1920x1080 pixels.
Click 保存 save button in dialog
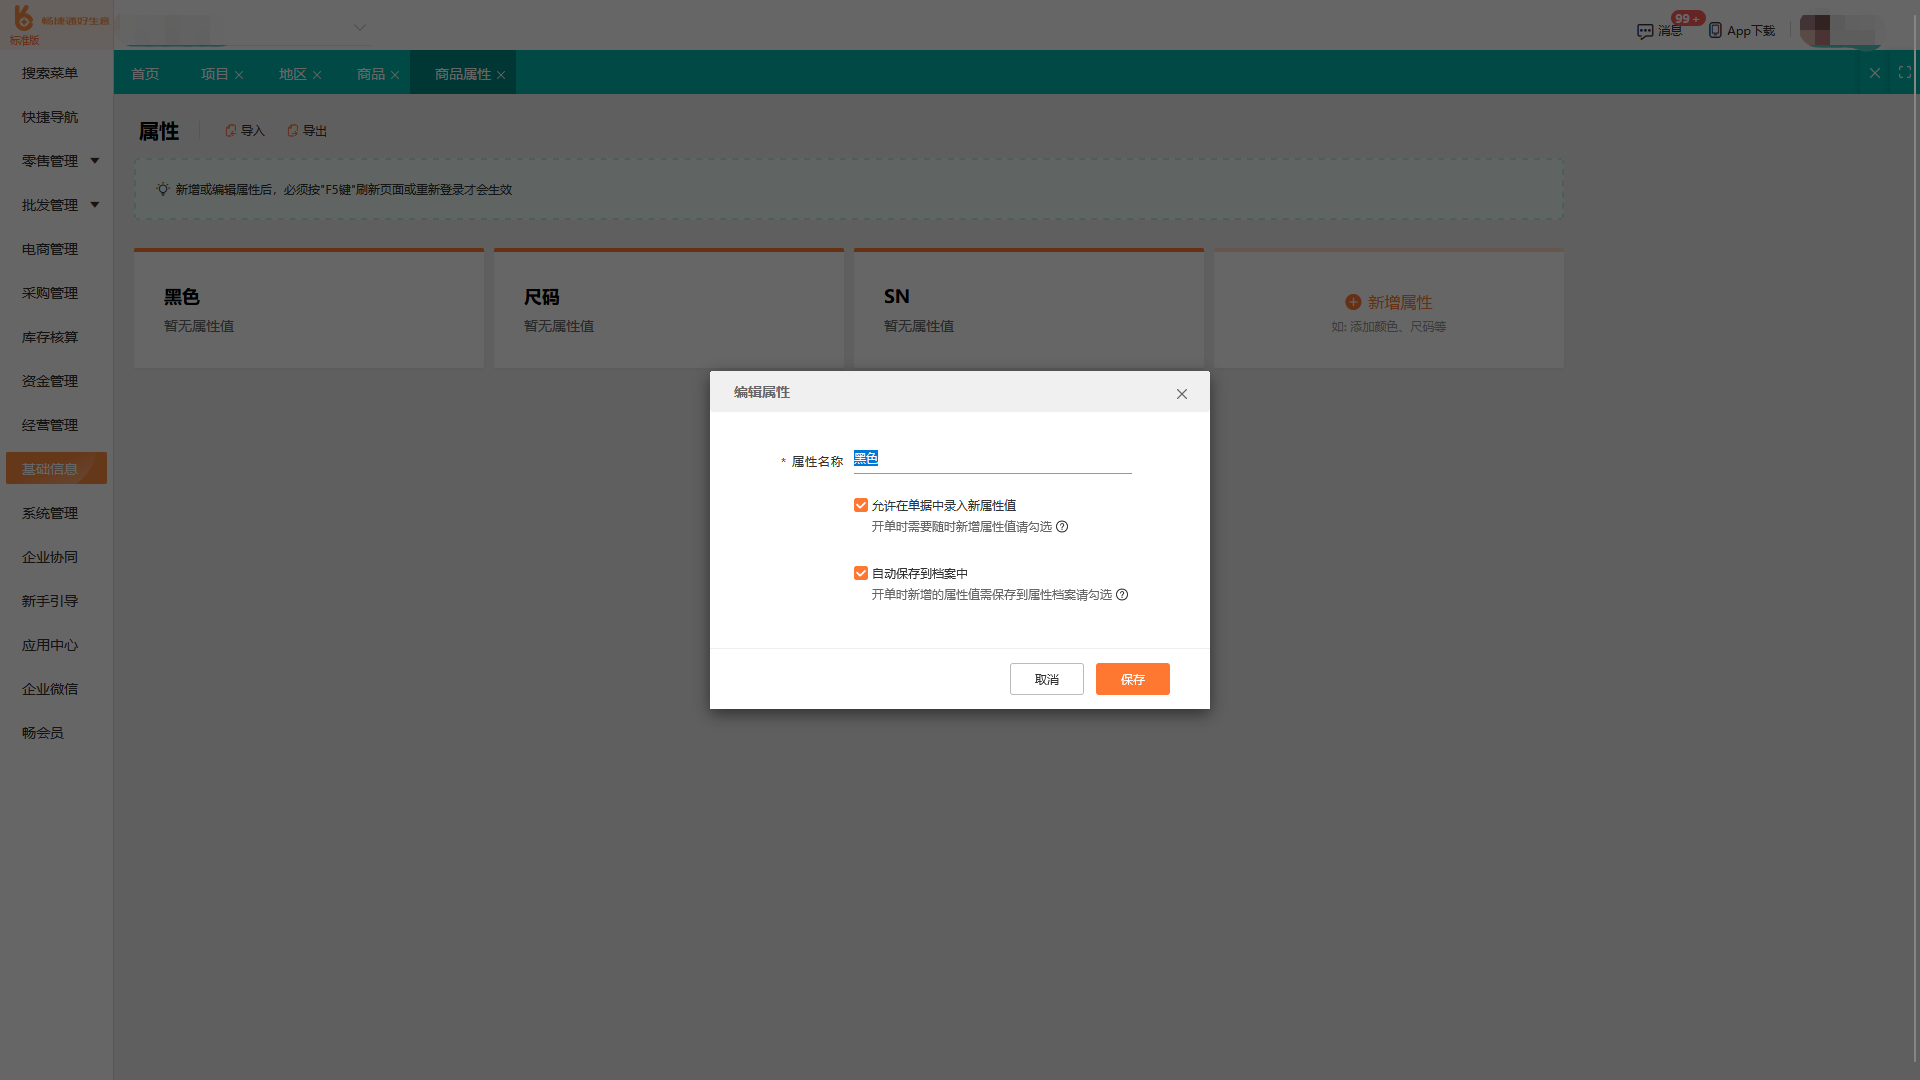(x=1133, y=678)
